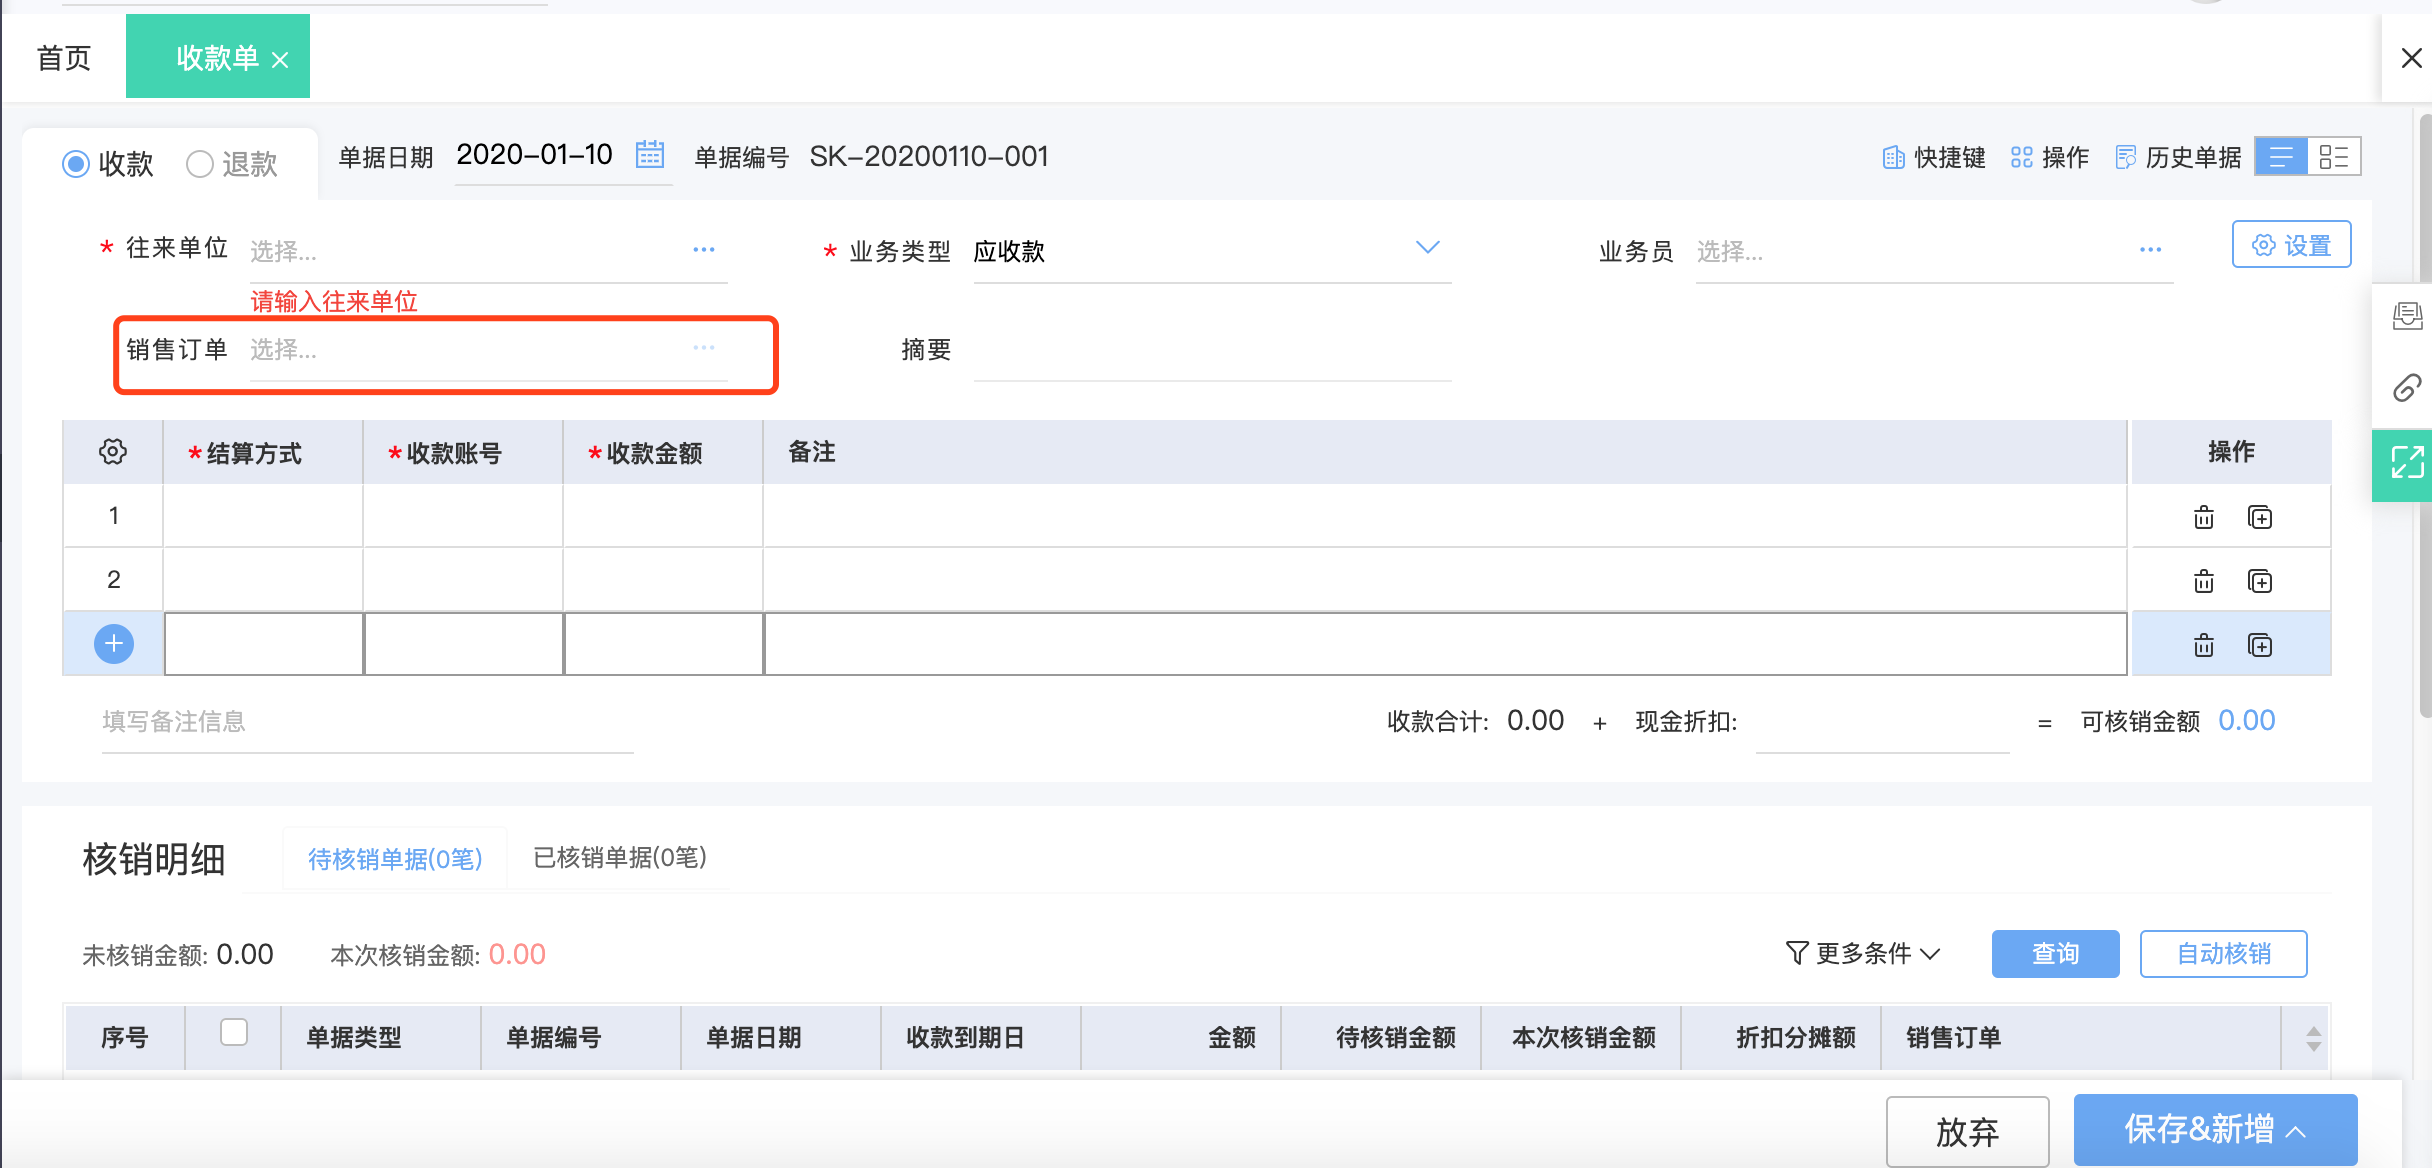
Task: Click the copy icon on row 2
Action: 2260,580
